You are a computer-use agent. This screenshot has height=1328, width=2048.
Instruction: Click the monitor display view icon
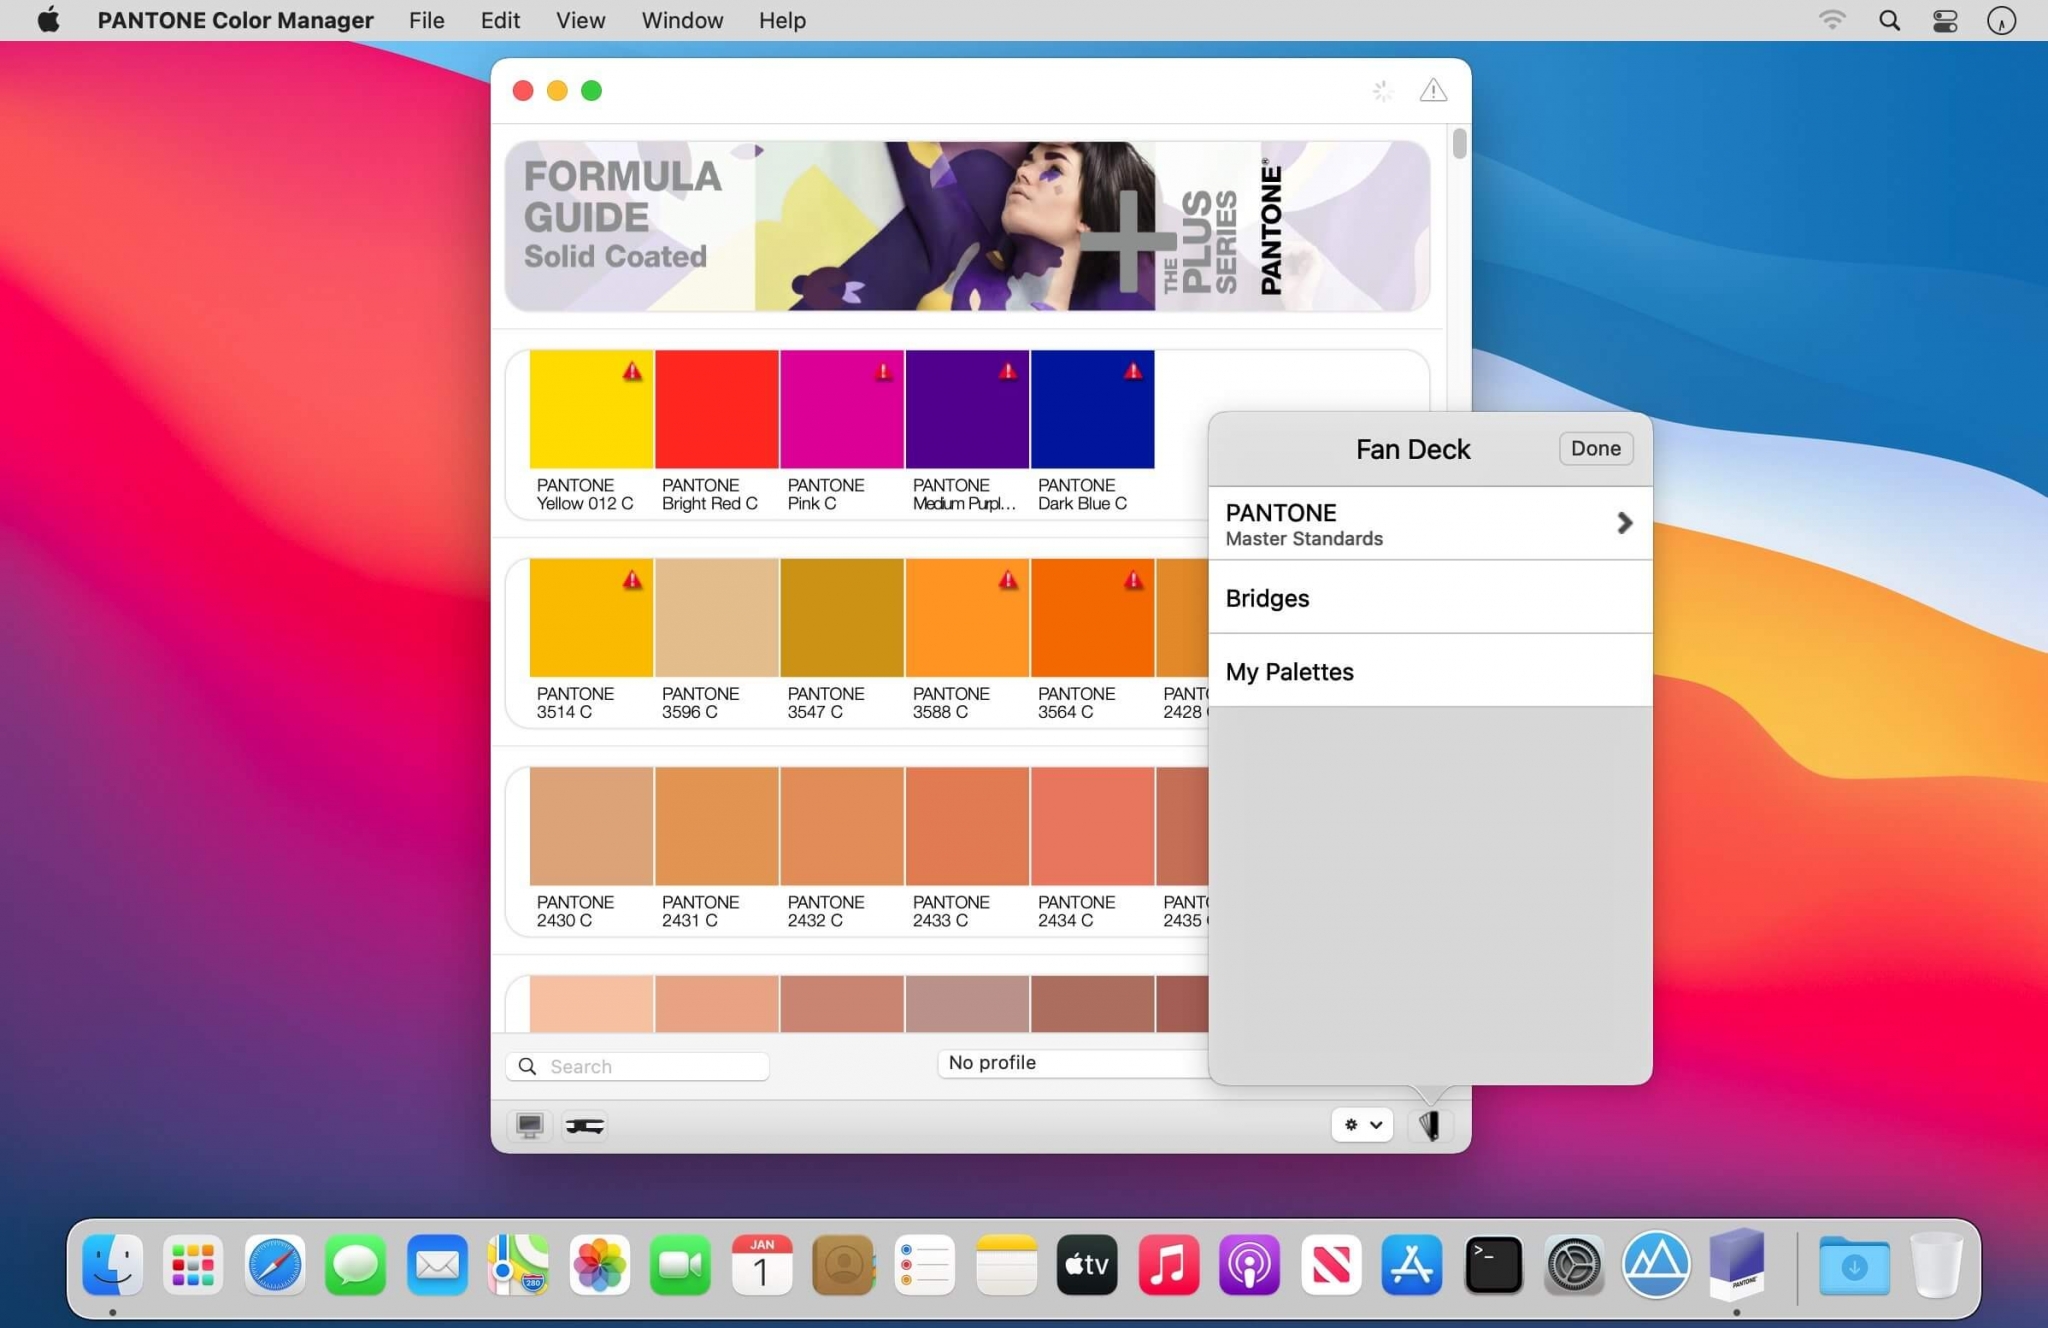click(529, 1125)
